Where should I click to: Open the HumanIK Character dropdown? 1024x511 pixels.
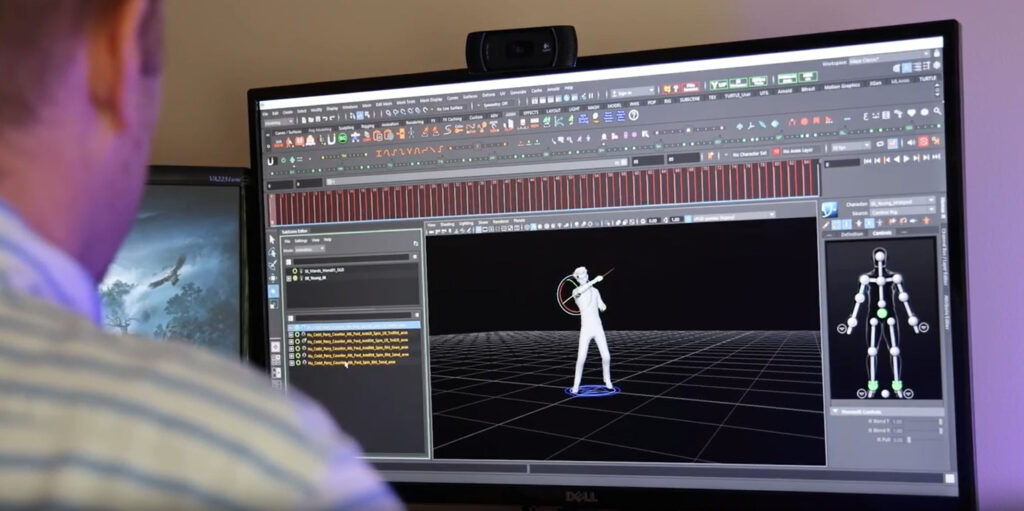pyautogui.click(x=903, y=203)
